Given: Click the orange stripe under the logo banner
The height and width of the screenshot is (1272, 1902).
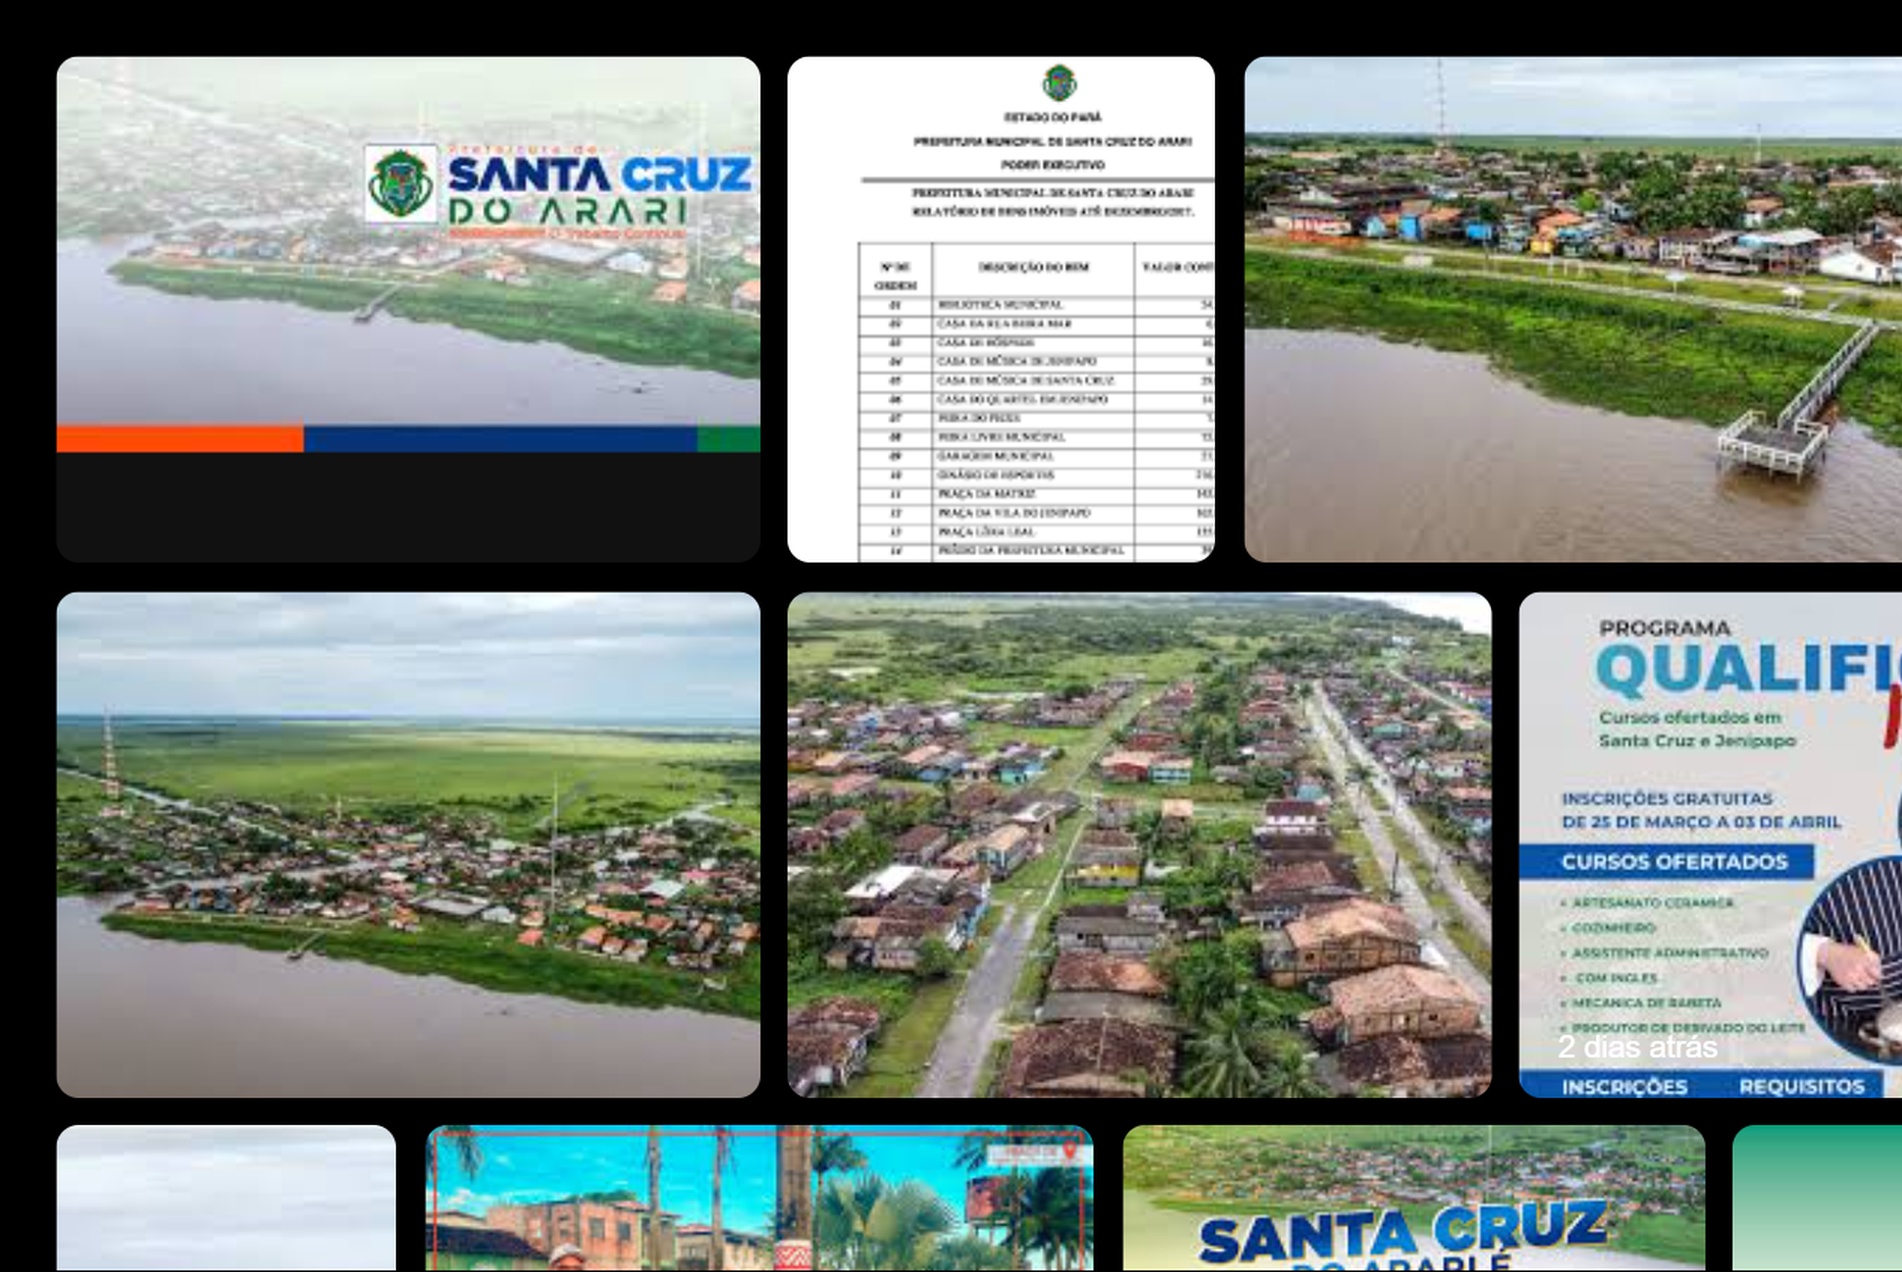Looking at the screenshot, I should 180,438.
